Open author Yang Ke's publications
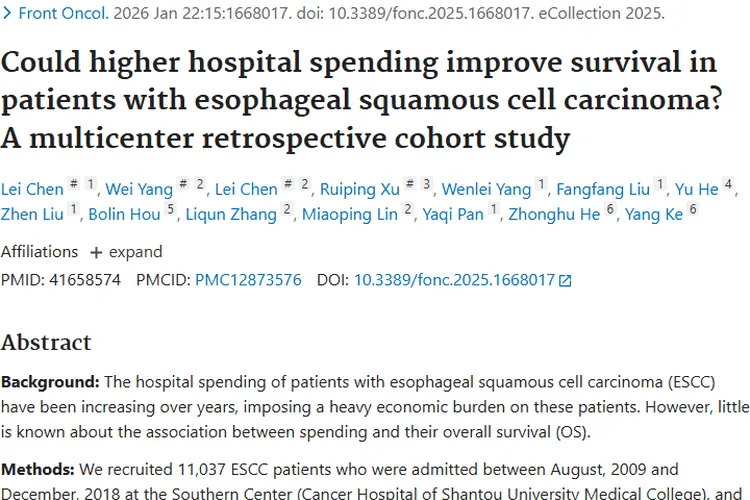Screen dimensions: 750x500 click(654, 214)
